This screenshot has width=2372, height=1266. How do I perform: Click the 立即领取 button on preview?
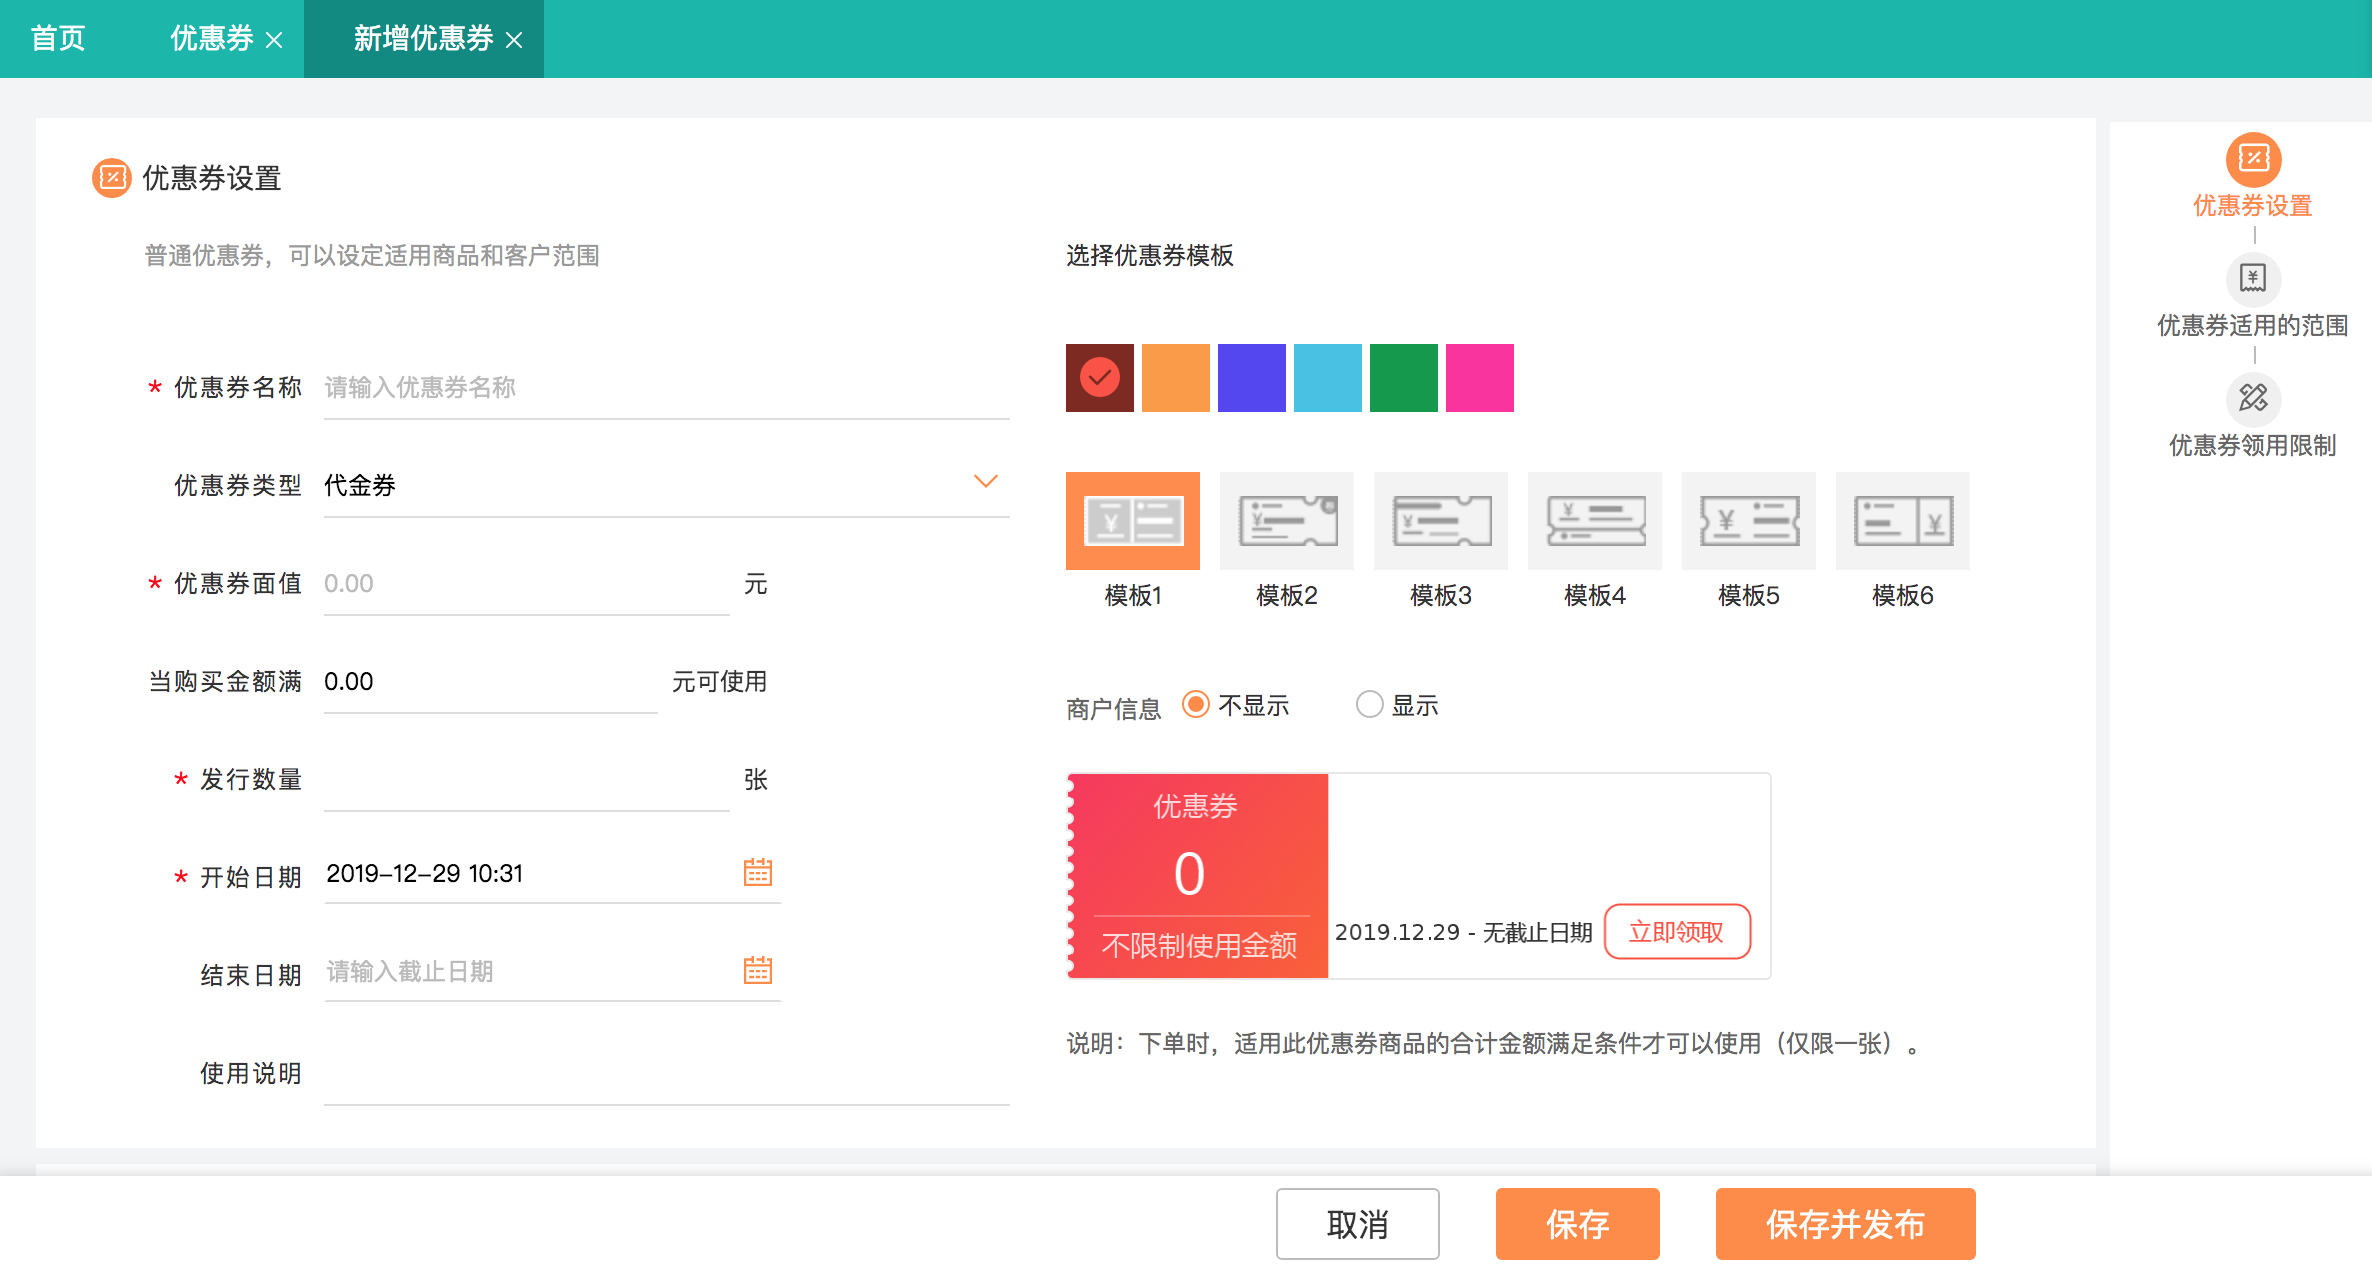point(1677,930)
